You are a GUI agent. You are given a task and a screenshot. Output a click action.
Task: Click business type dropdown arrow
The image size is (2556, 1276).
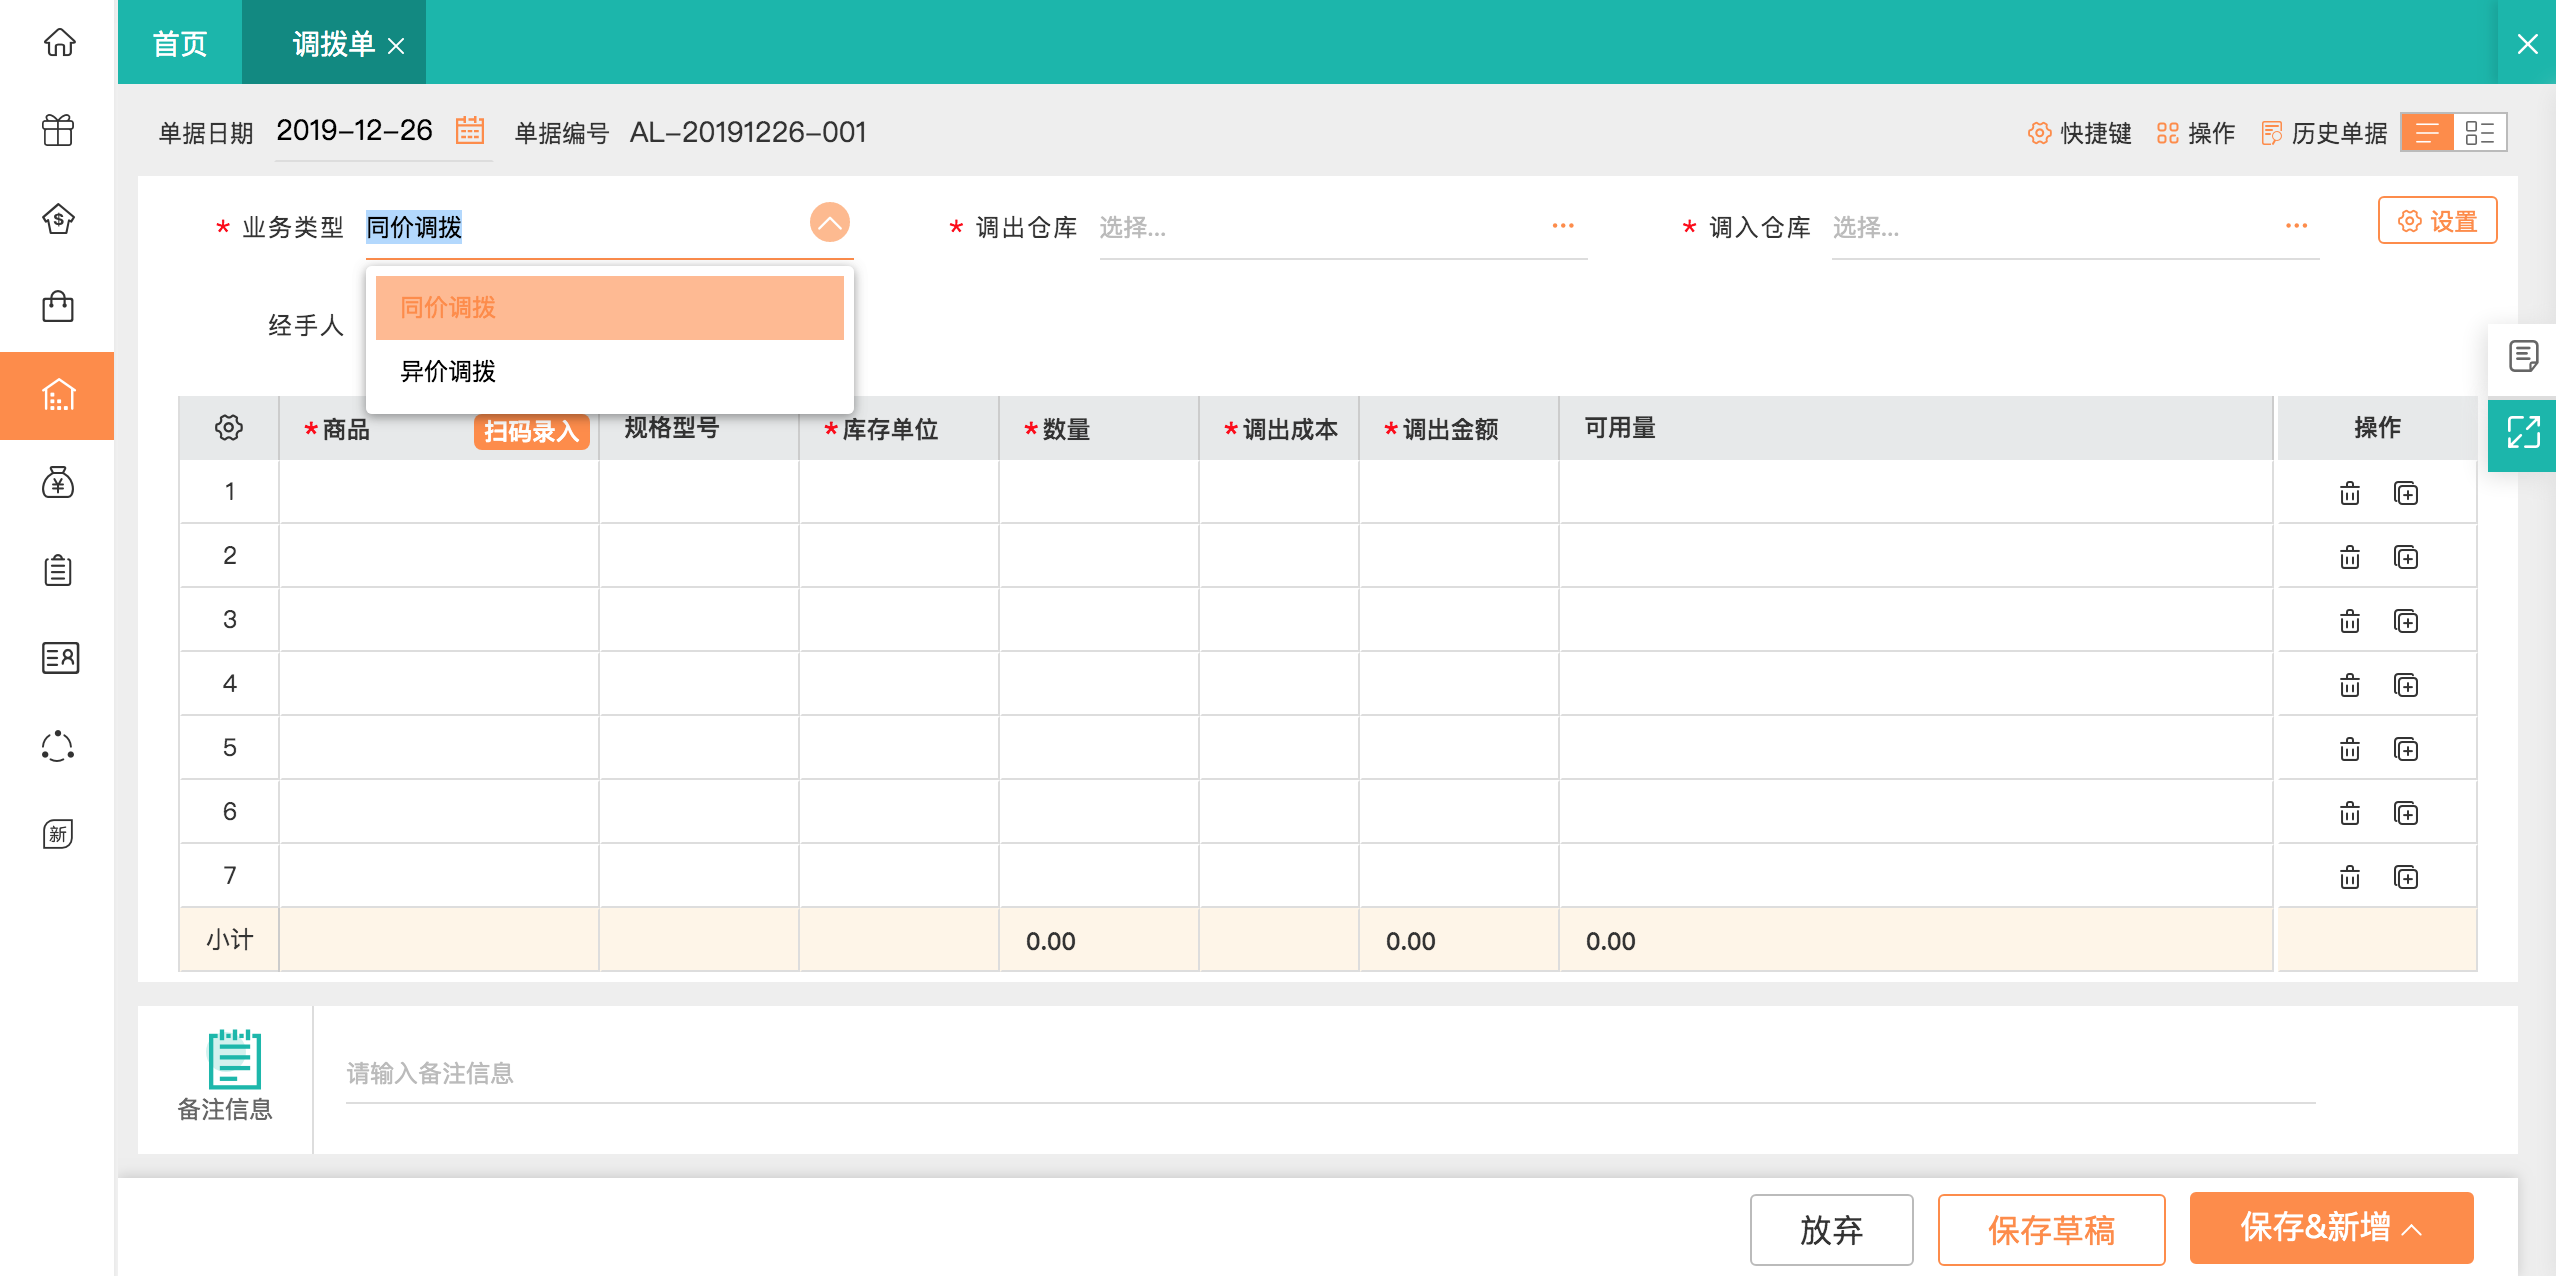(831, 223)
